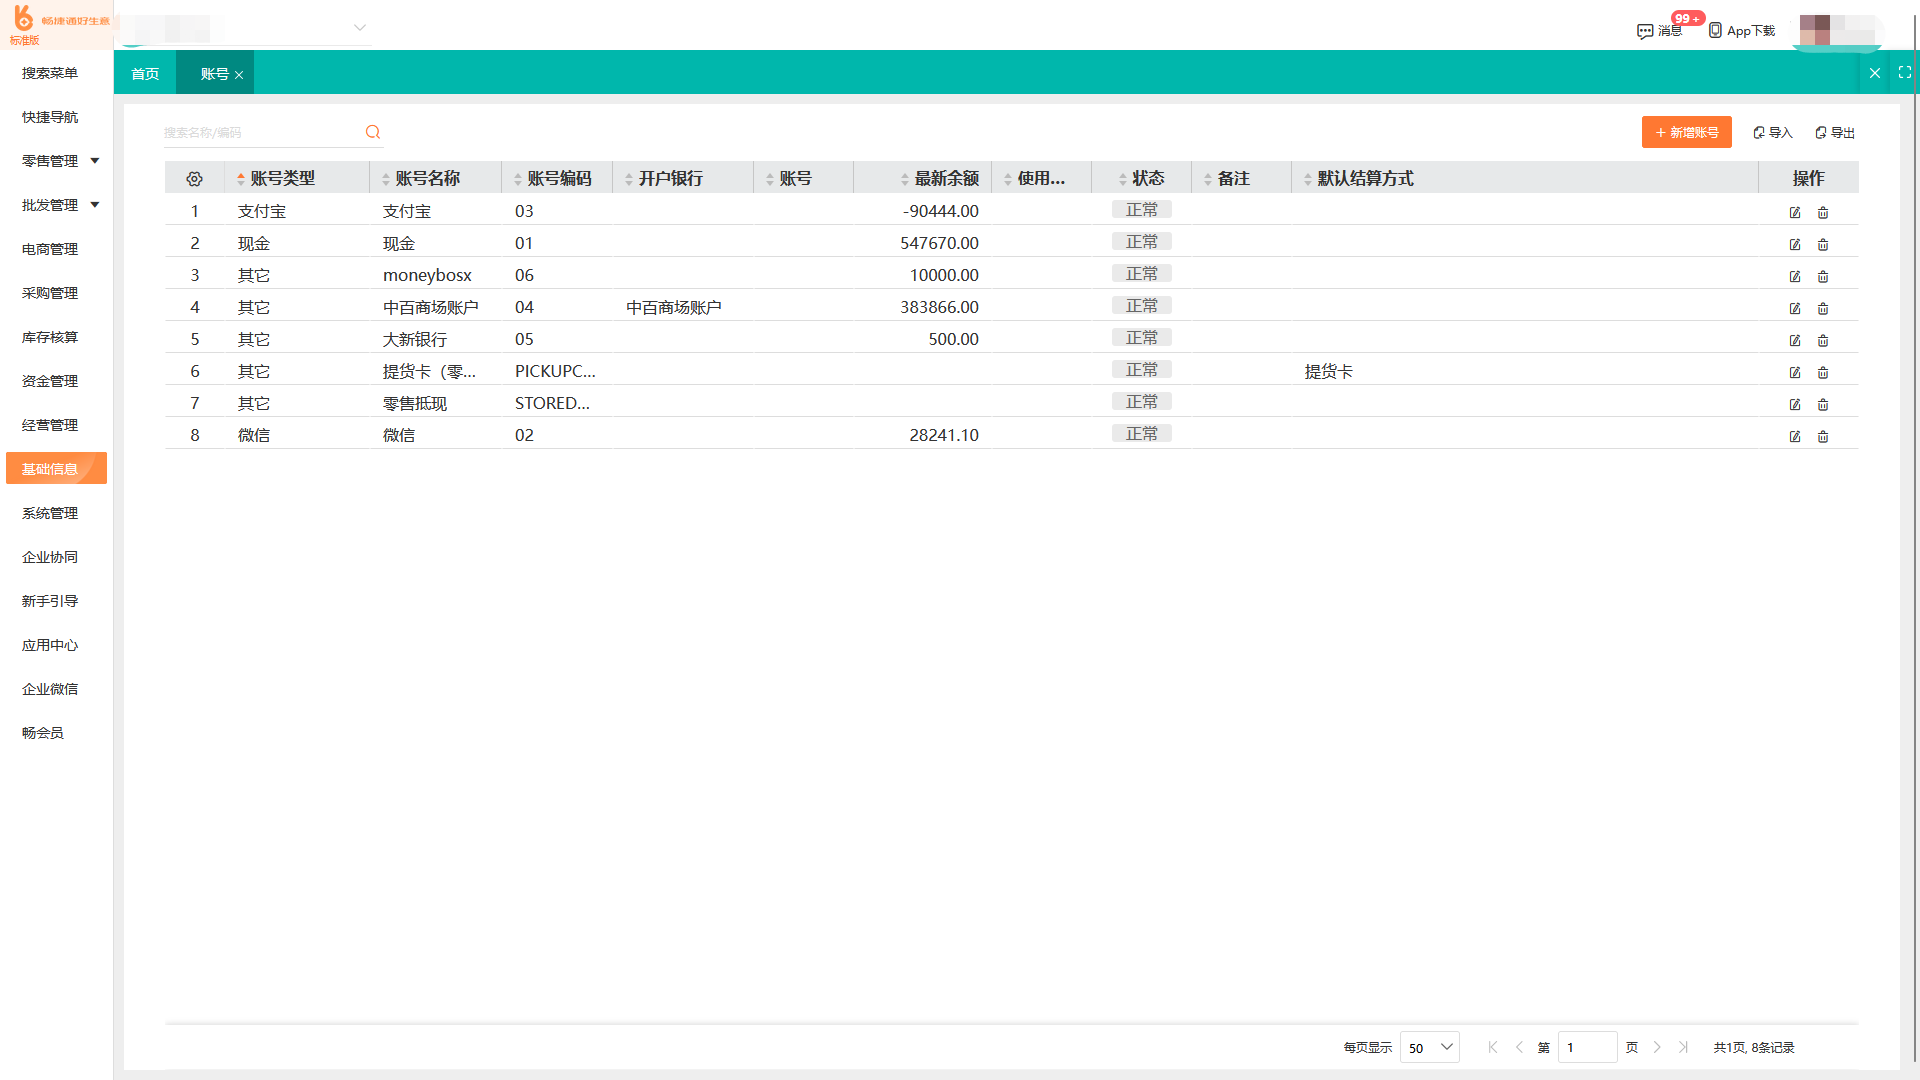Toggle account status for 提货卡 account
Viewport: 1920px width, 1080px height.
[1143, 369]
